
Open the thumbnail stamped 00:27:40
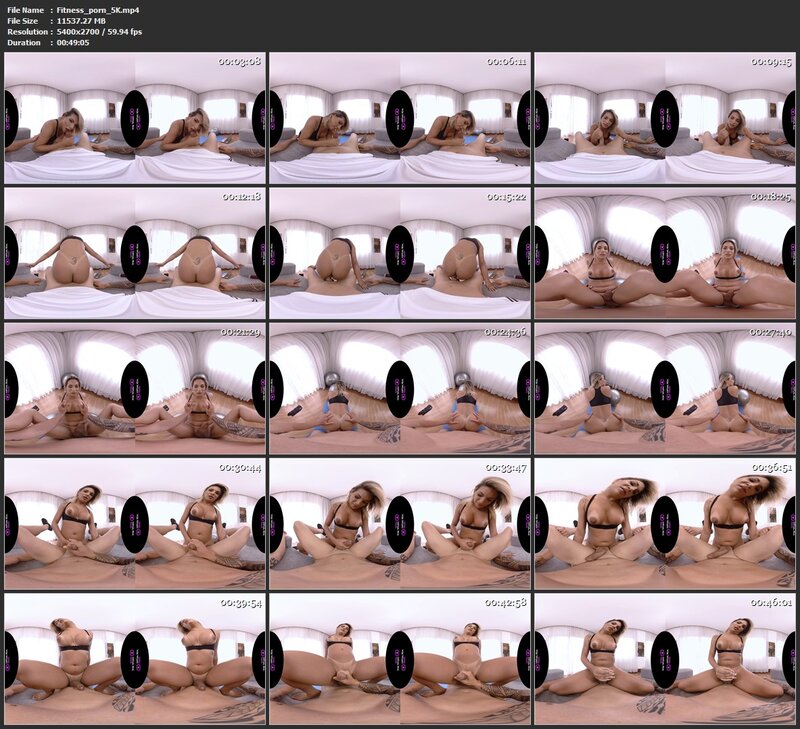tap(665, 389)
